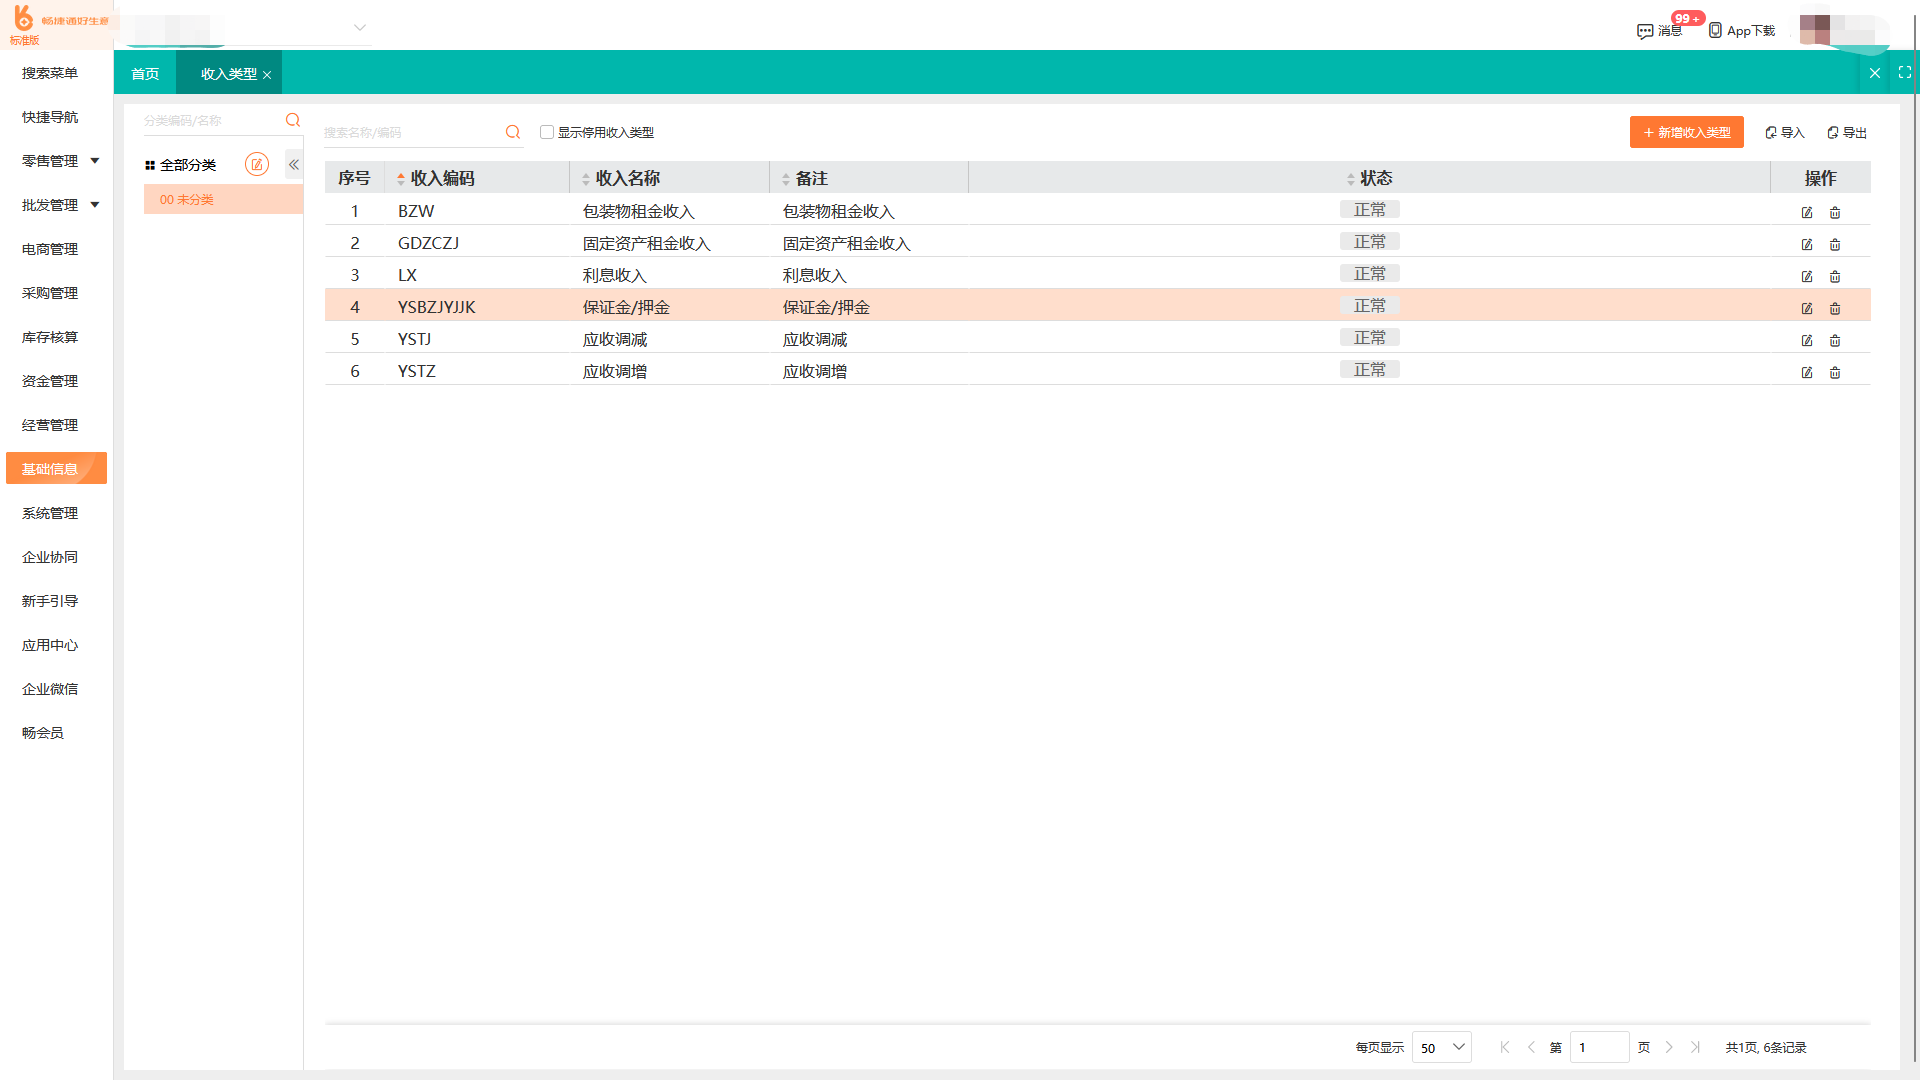
Task: Click the edit icon for YSBZJYJJK row
Action: 1807,306
